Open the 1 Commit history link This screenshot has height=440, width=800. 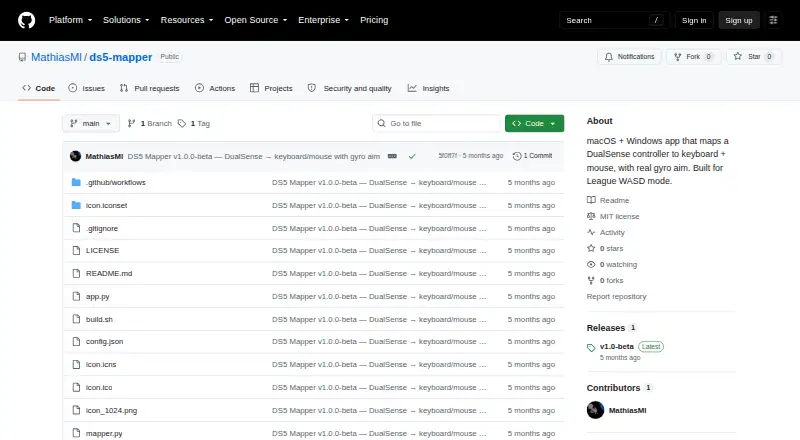coord(533,156)
